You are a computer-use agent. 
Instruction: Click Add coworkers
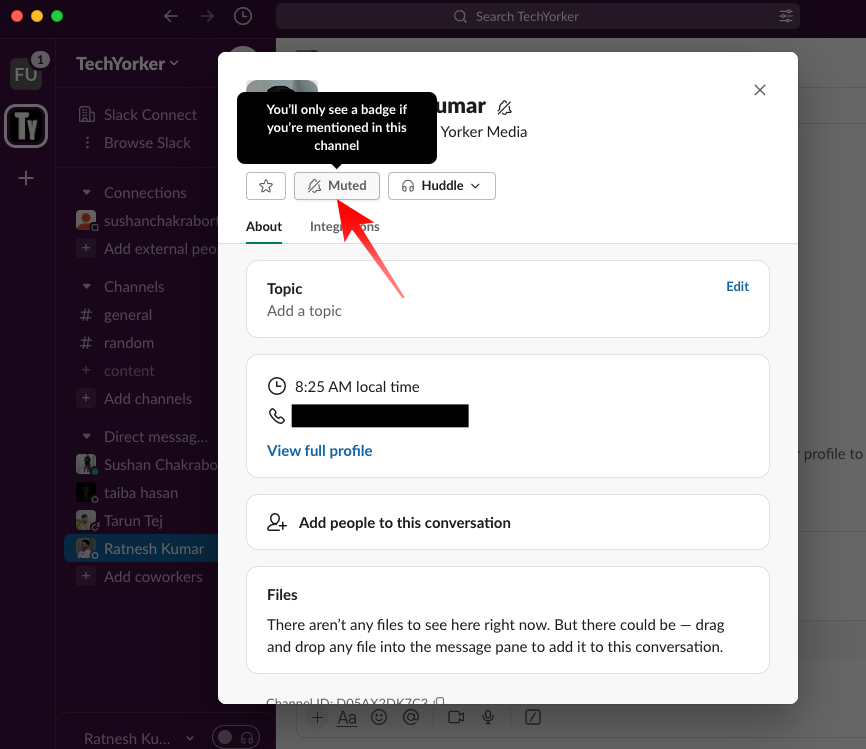(154, 577)
